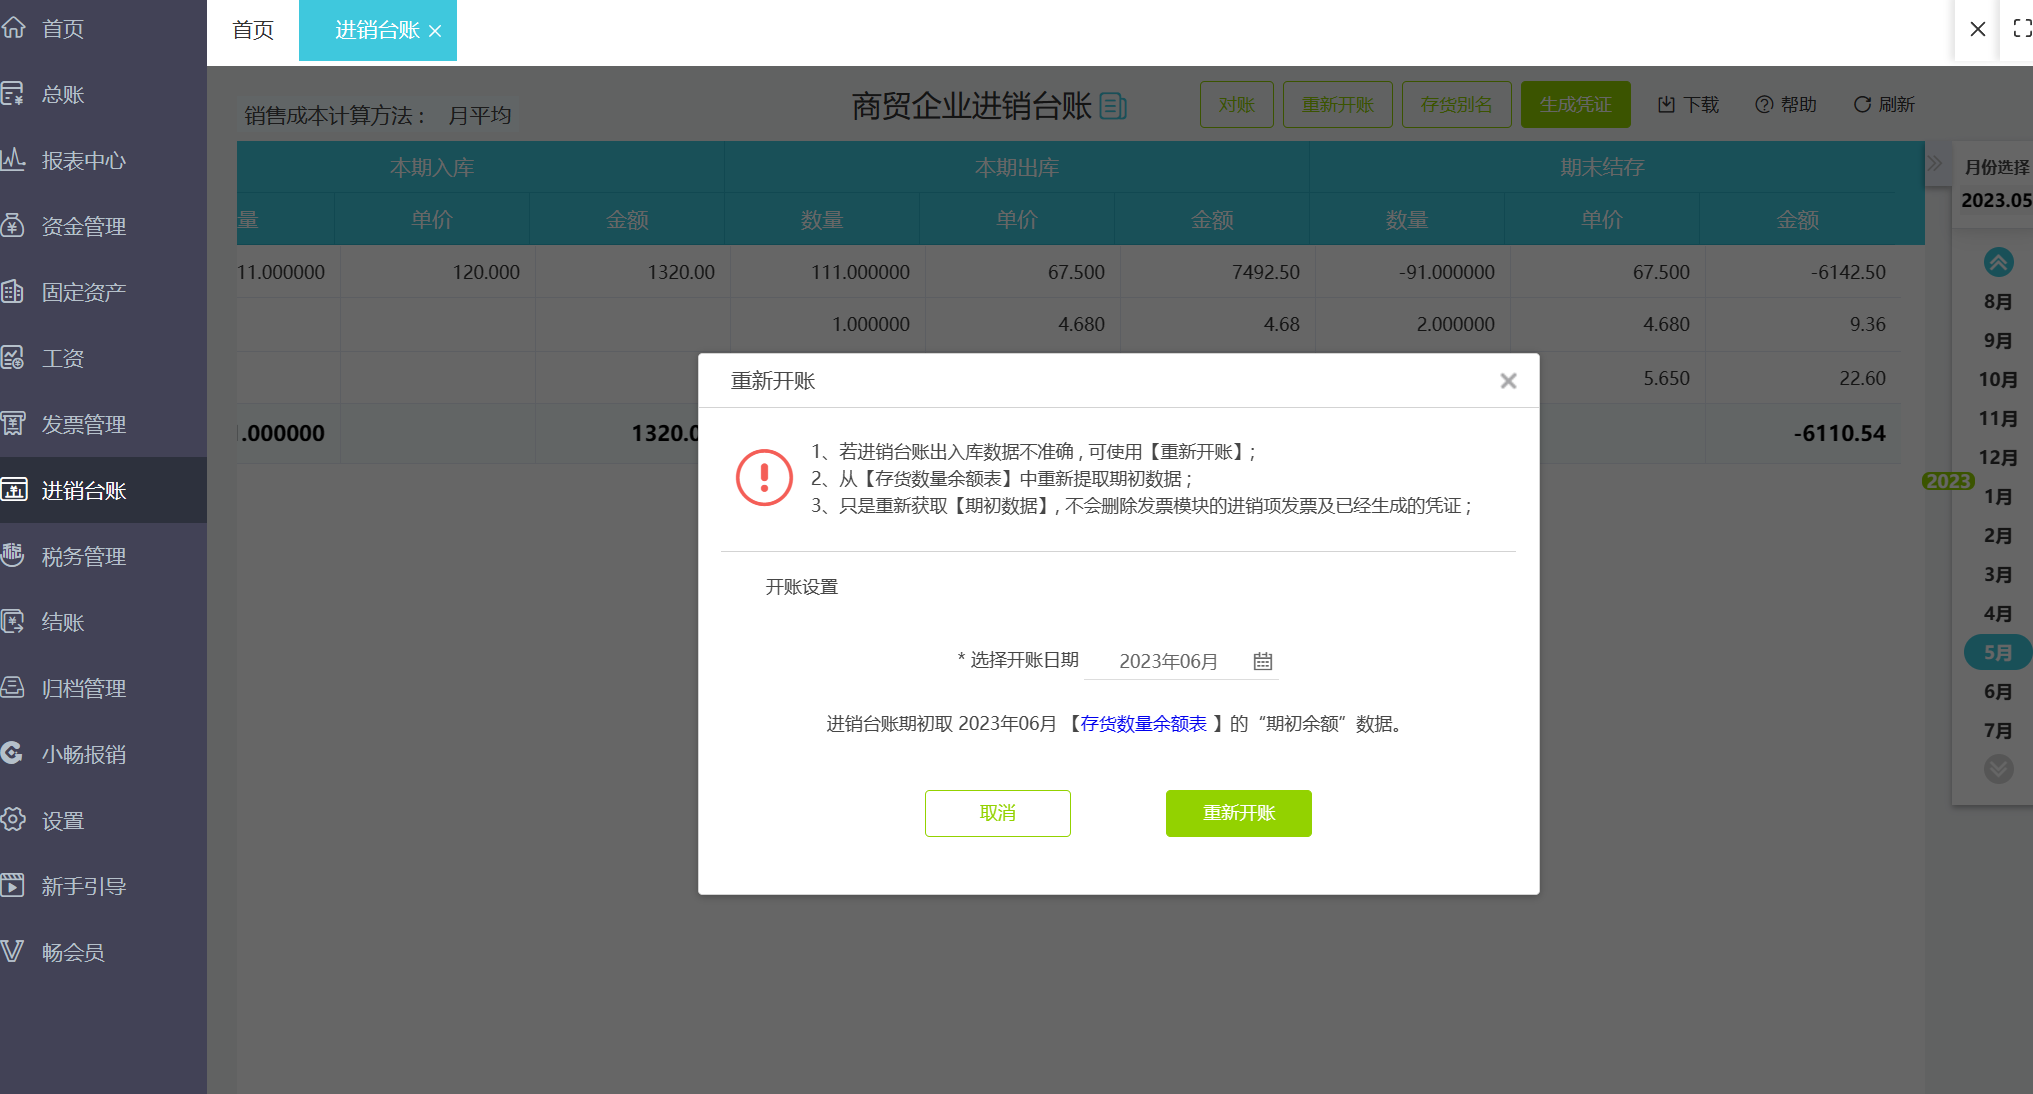The height and width of the screenshot is (1094, 2033).
Task: Click the 刷新 icon button
Action: coord(1863,104)
